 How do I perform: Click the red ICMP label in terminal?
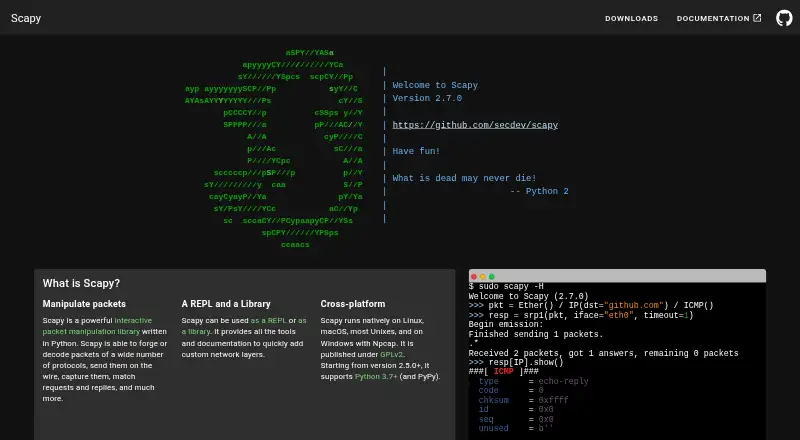tap(504, 372)
